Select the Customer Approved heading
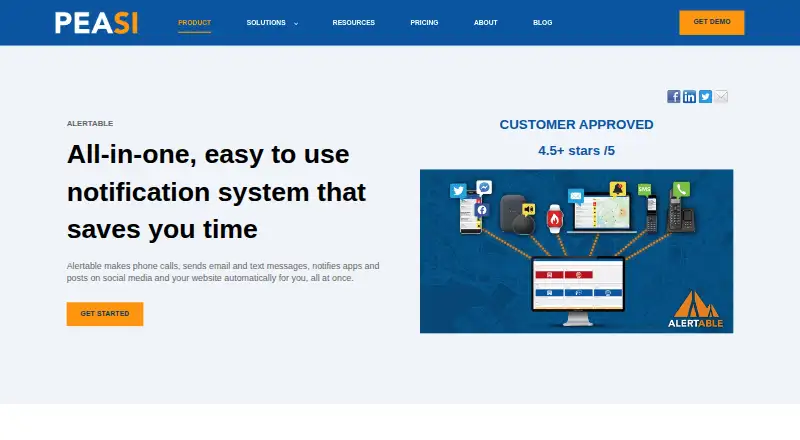Viewport: 800px width, 440px height. coord(577,125)
